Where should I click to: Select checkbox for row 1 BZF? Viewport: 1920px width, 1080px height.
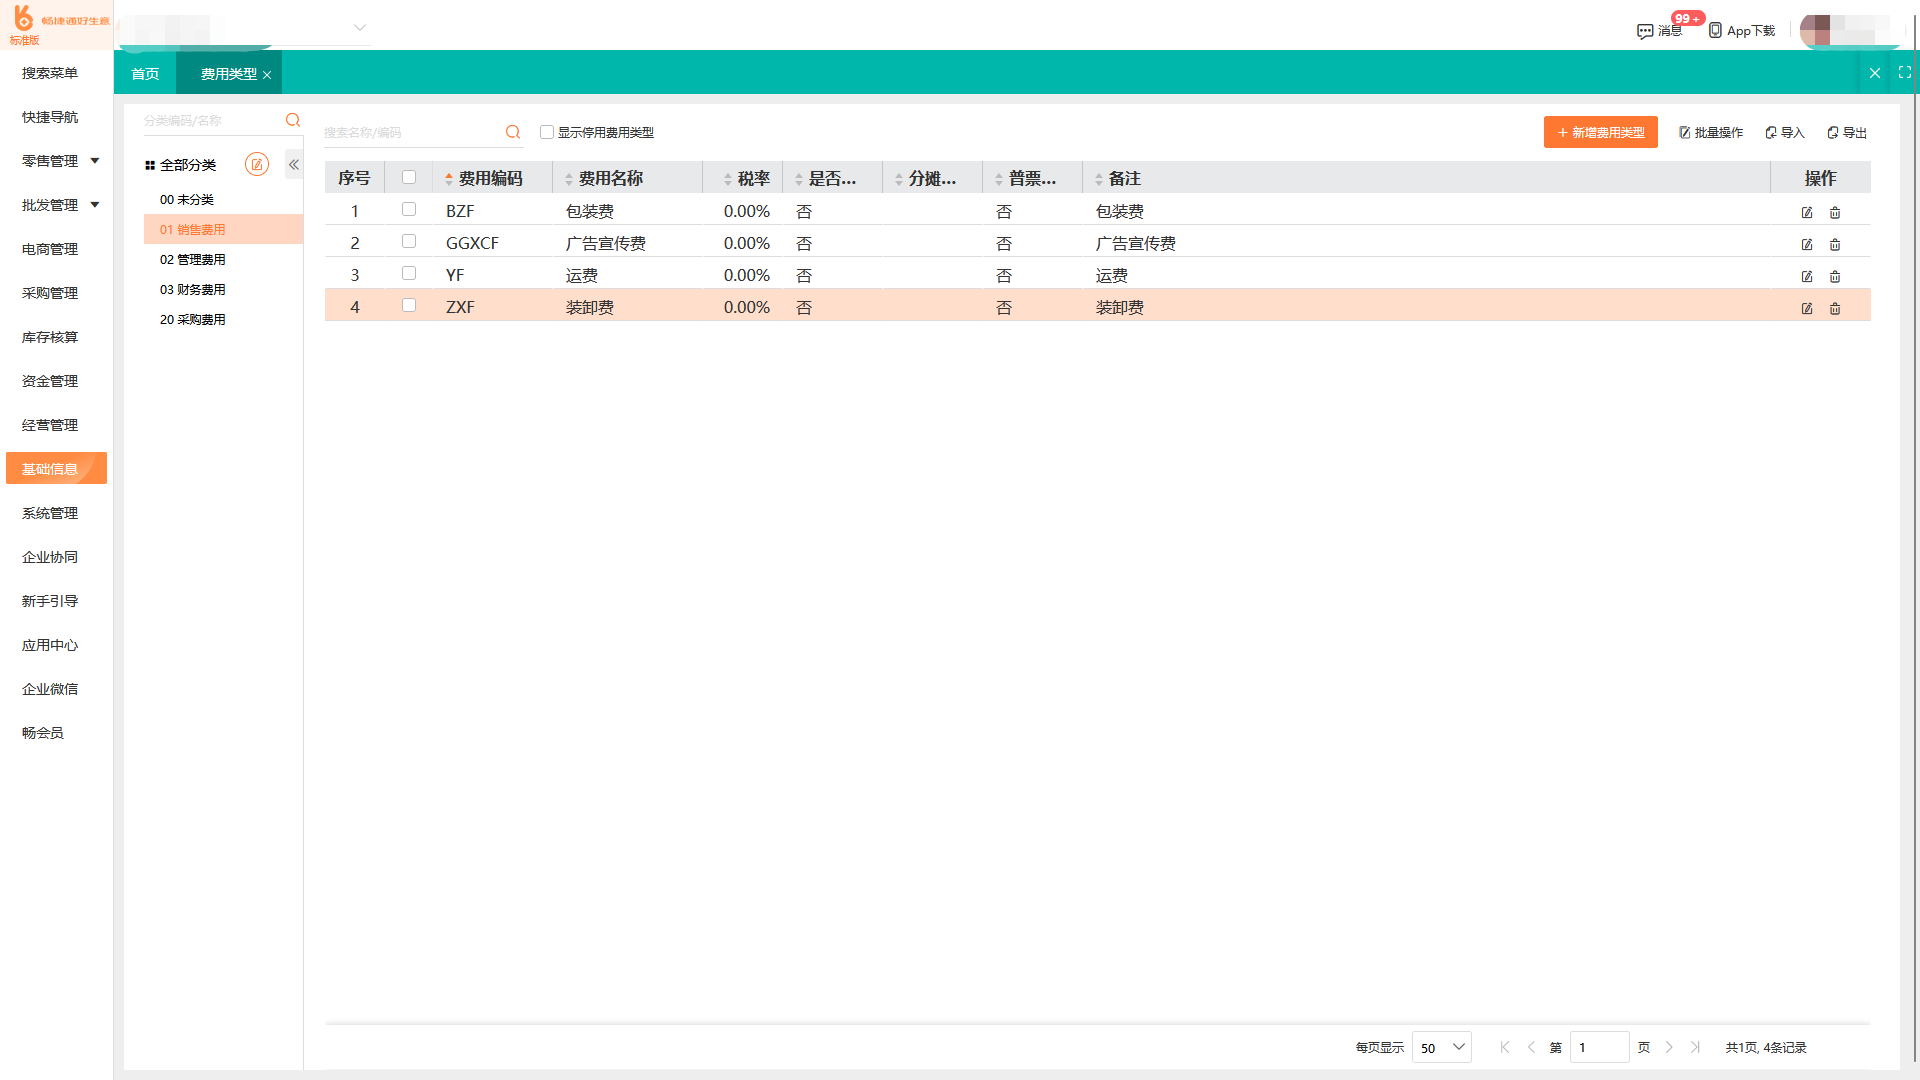409,210
